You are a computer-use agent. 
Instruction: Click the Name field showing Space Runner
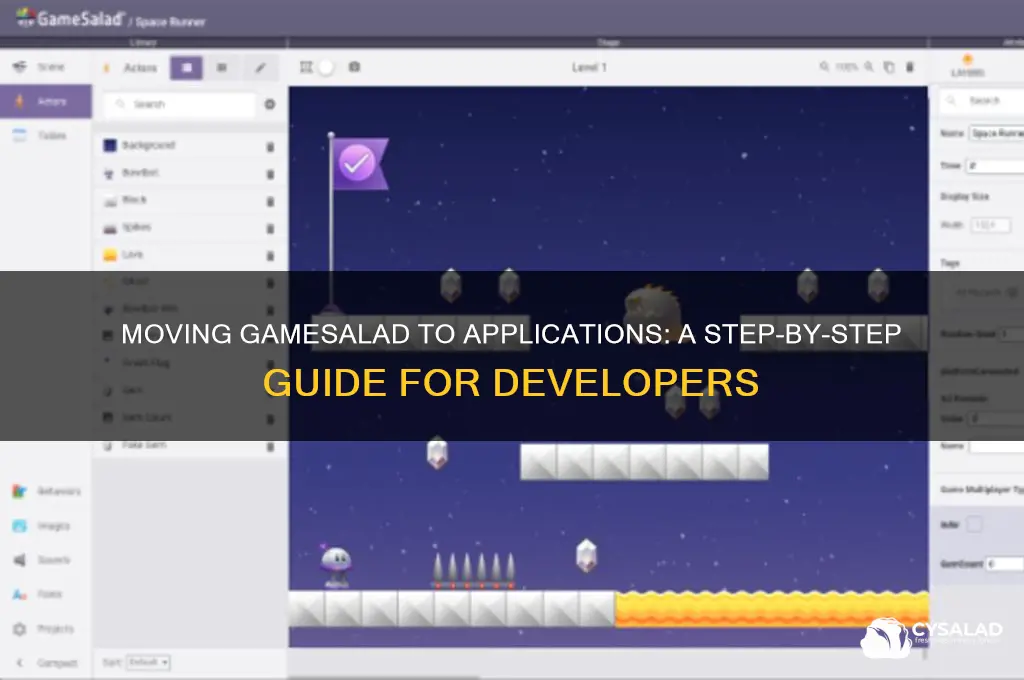pyautogui.click(x=997, y=133)
